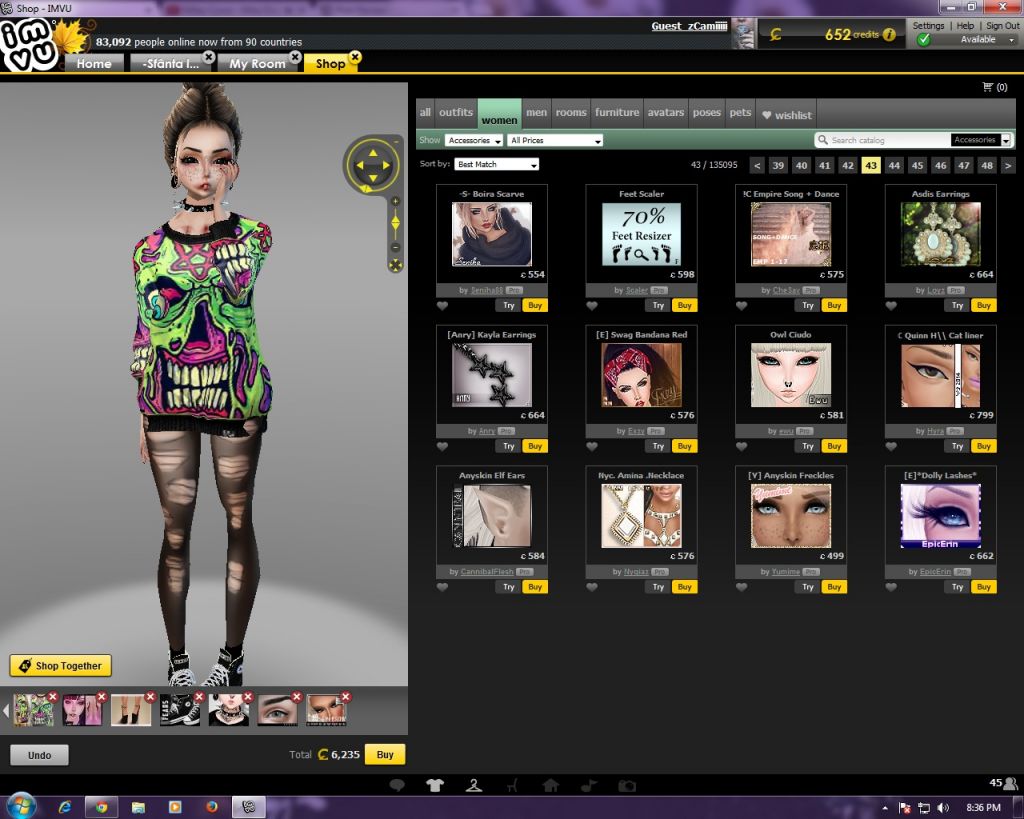Open the Best Match sort dropdown
The height and width of the screenshot is (819, 1024).
496,164
